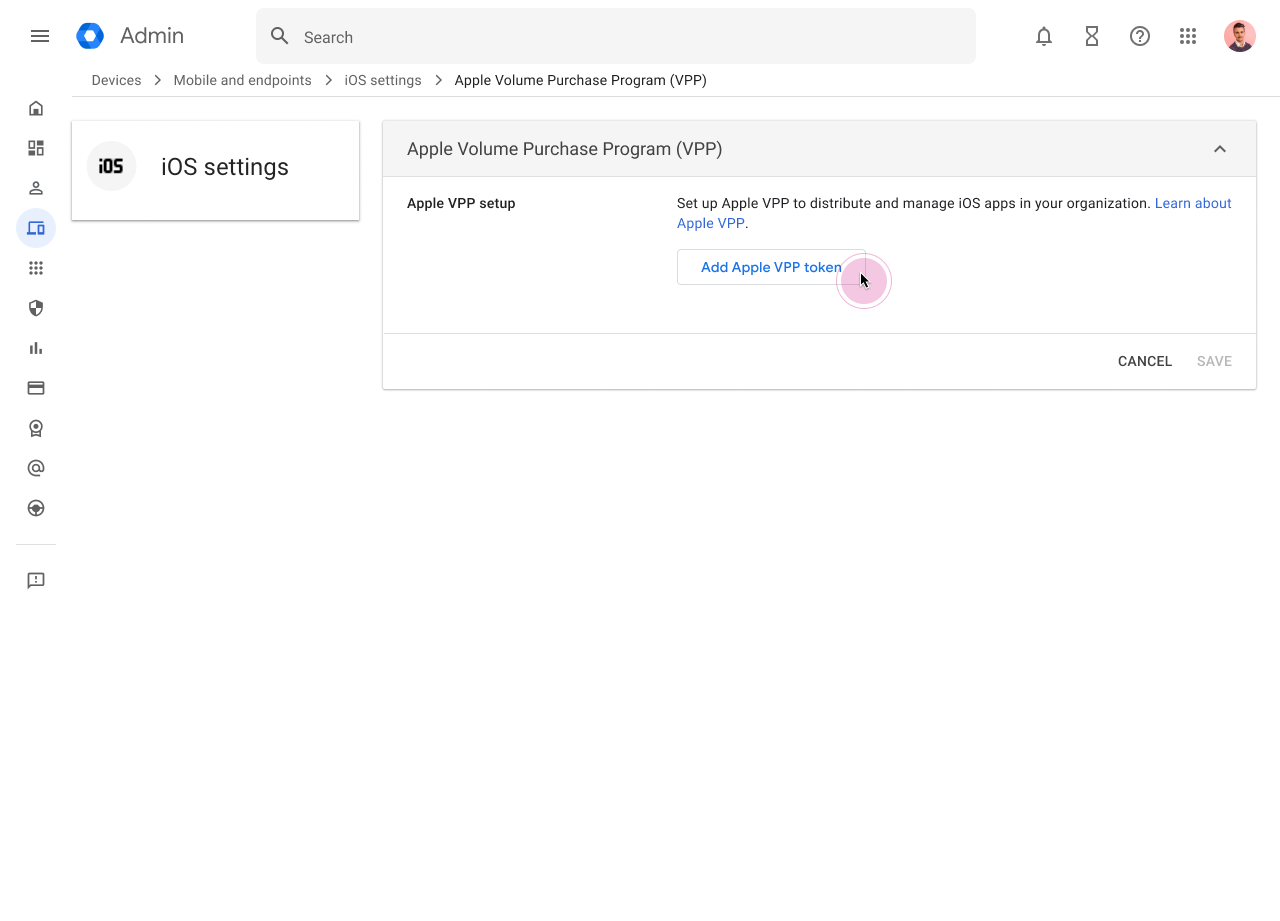The image size is (1280, 921).
Task: Click the Google Admin logo
Action: click(x=90, y=37)
